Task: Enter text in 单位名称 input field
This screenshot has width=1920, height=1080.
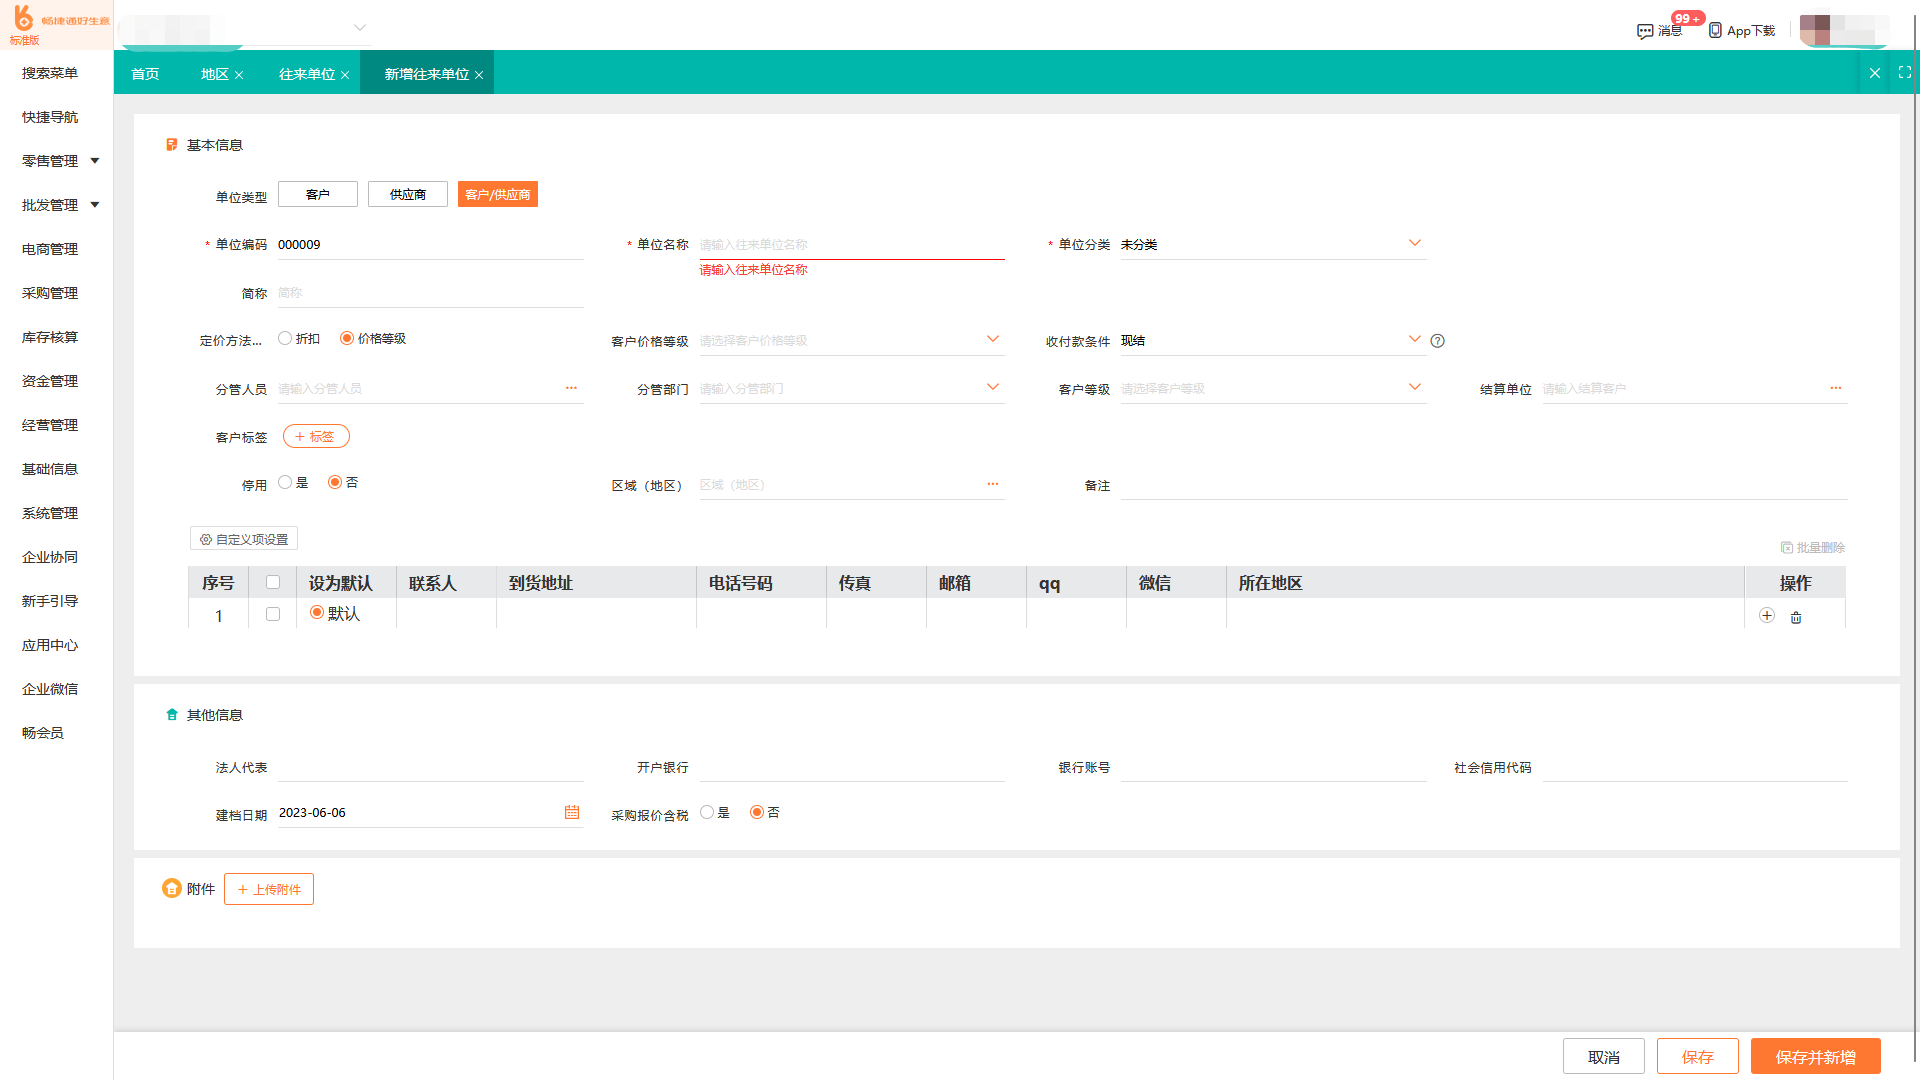Action: pos(849,244)
